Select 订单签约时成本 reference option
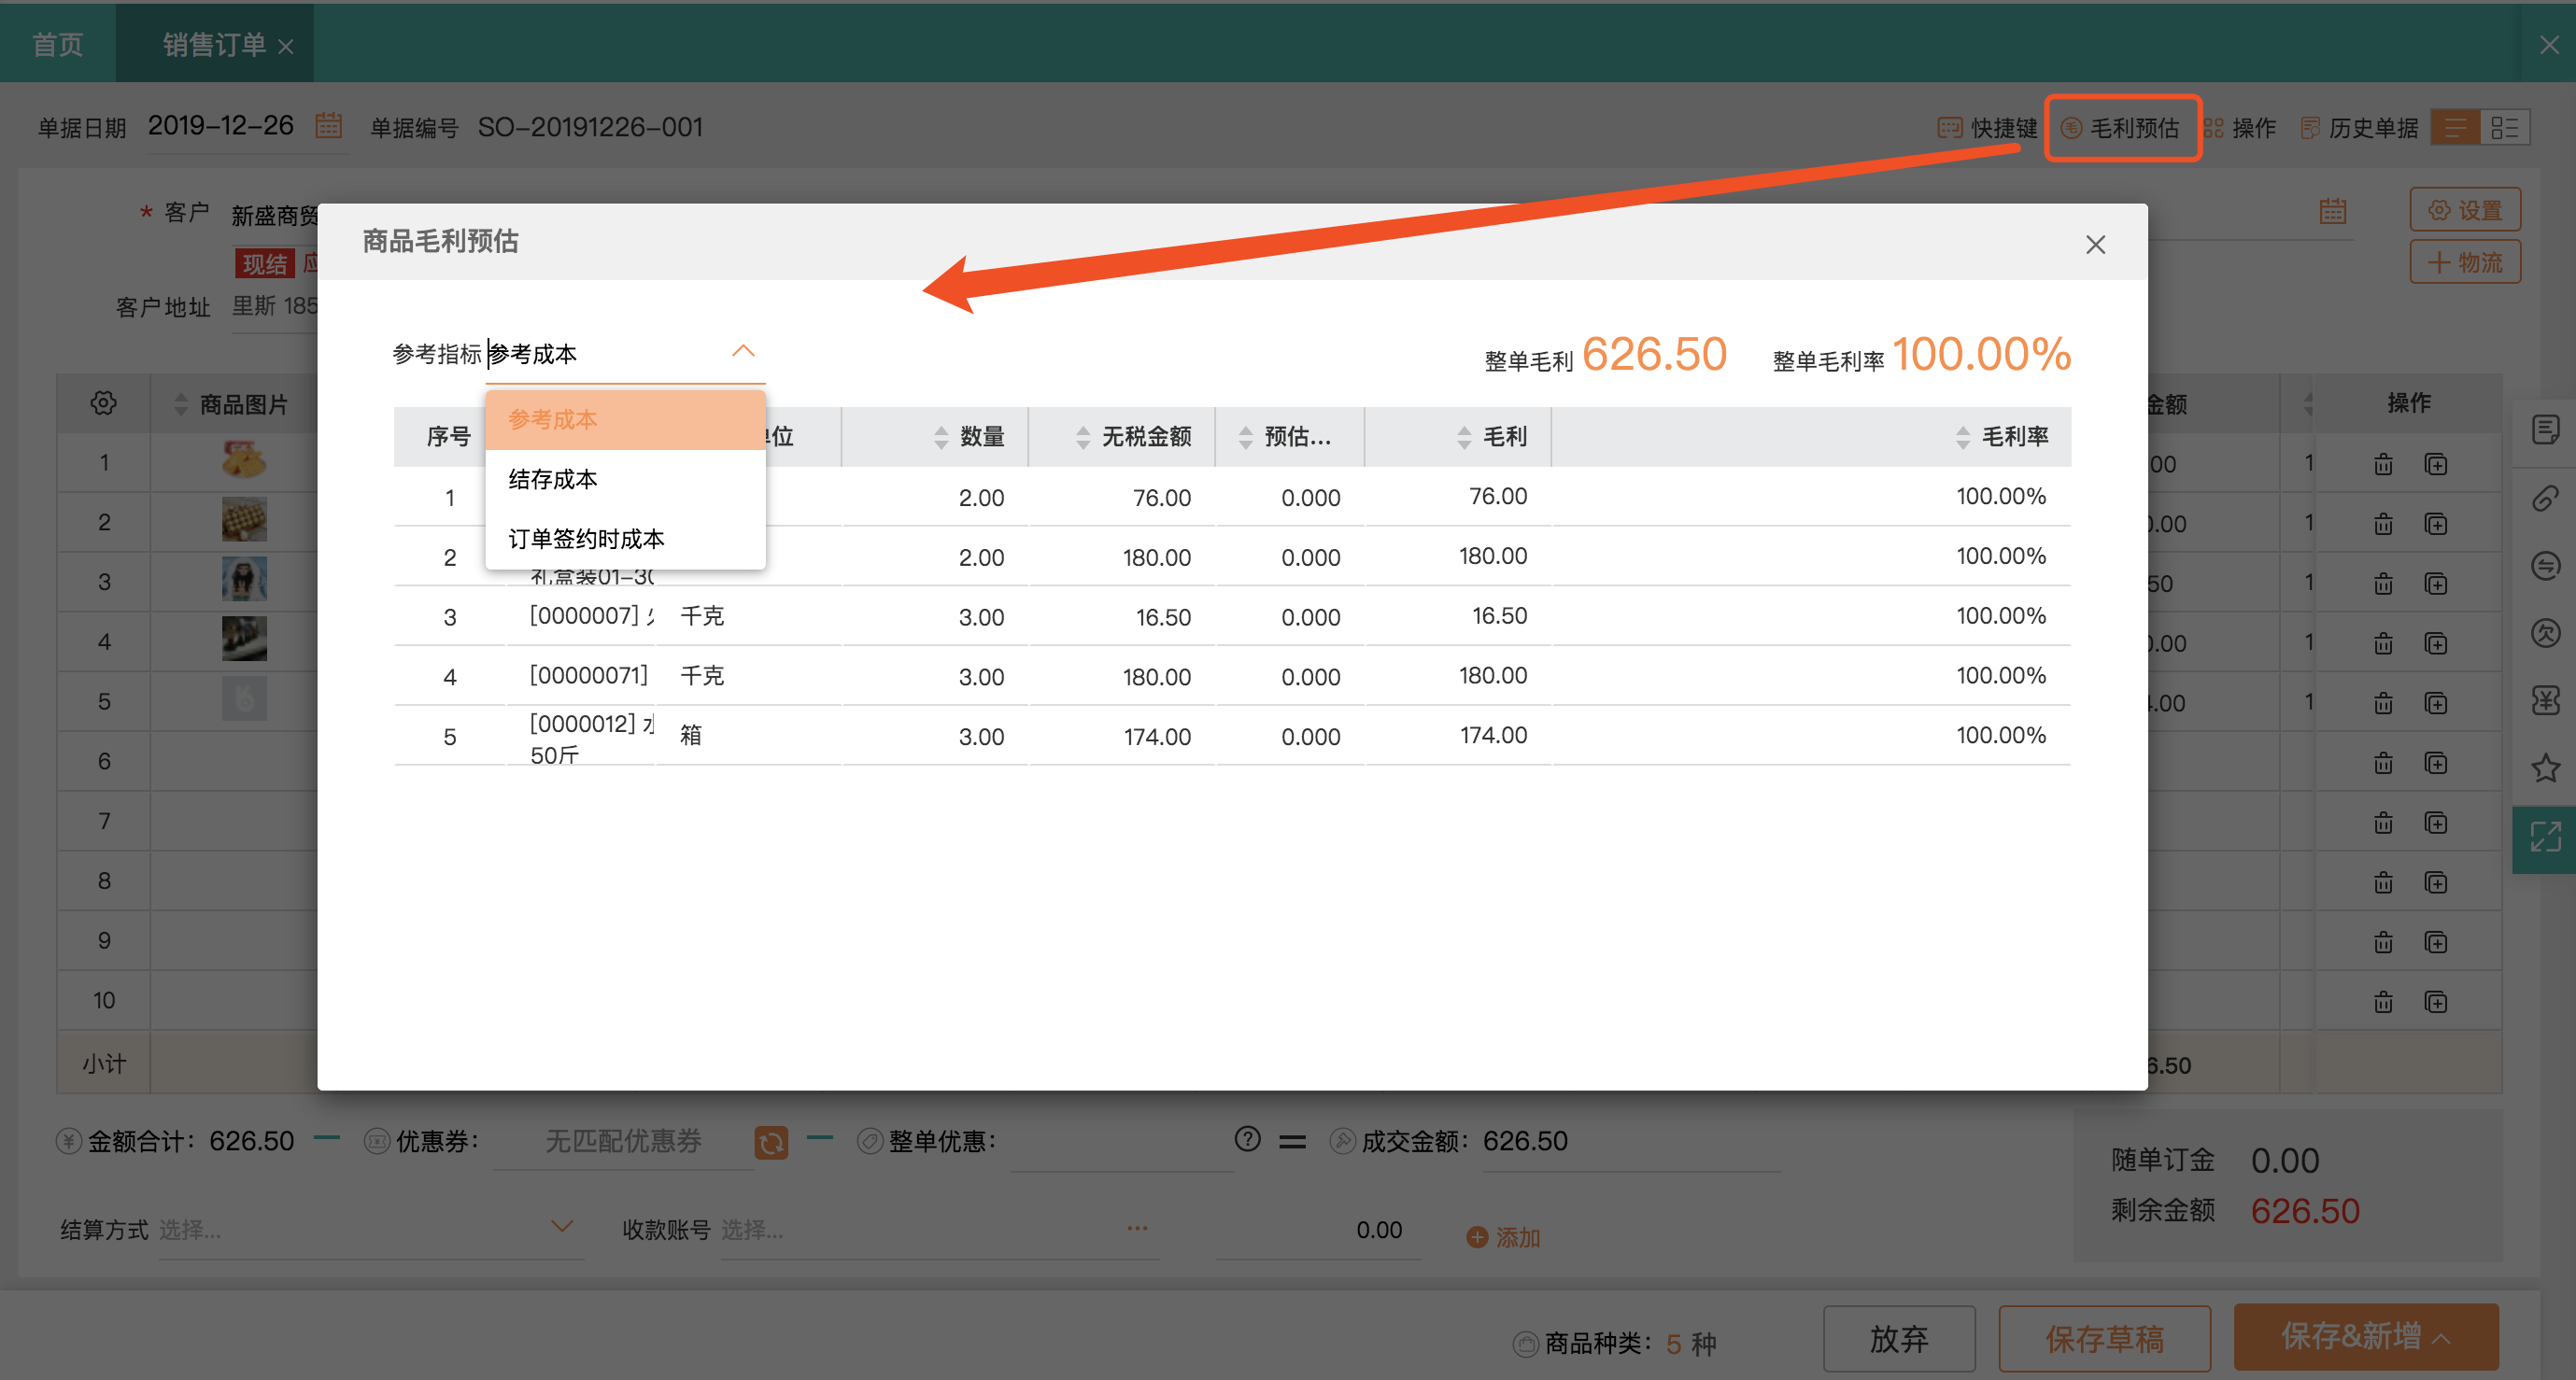Image resolution: width=2576 pixels, height=1380 pixels. click(587, 537)
